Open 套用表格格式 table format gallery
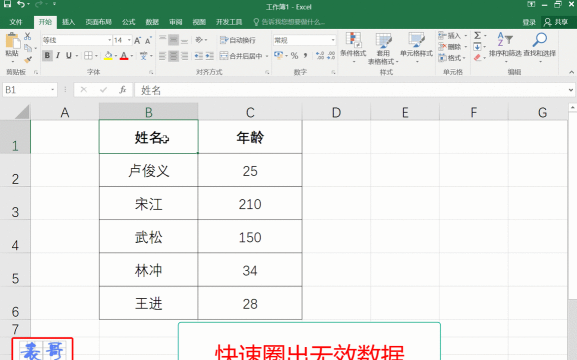The image size is (577, 360). [x=383, y=48]
